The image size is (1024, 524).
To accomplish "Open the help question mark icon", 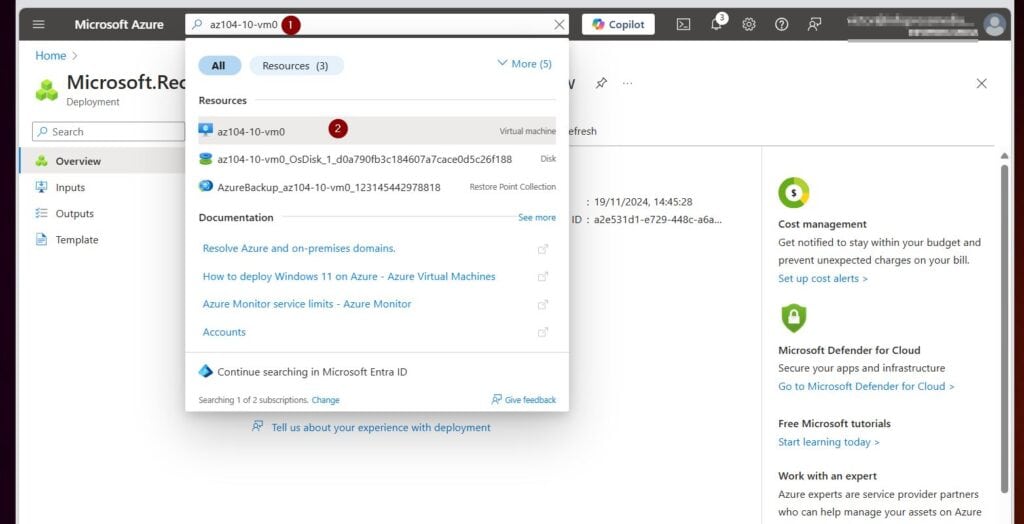I will coord(781,25).
